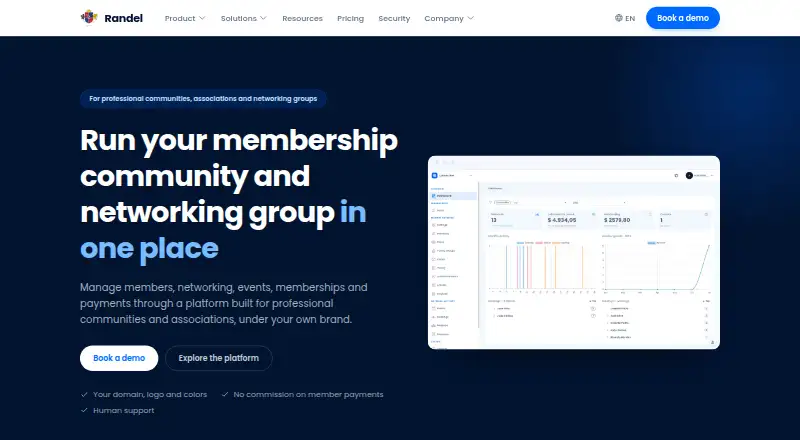Viewport: 800px width, 440px height.
Task: Click the white Book a demo hero button
Action: 119,358
